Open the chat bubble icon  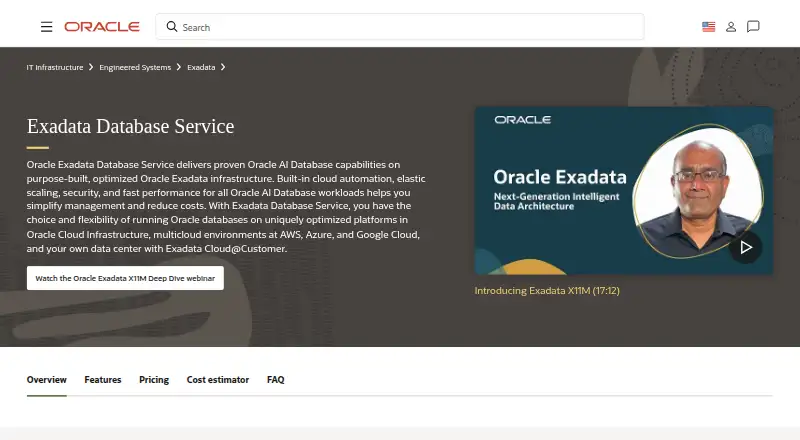coord(753,27)
